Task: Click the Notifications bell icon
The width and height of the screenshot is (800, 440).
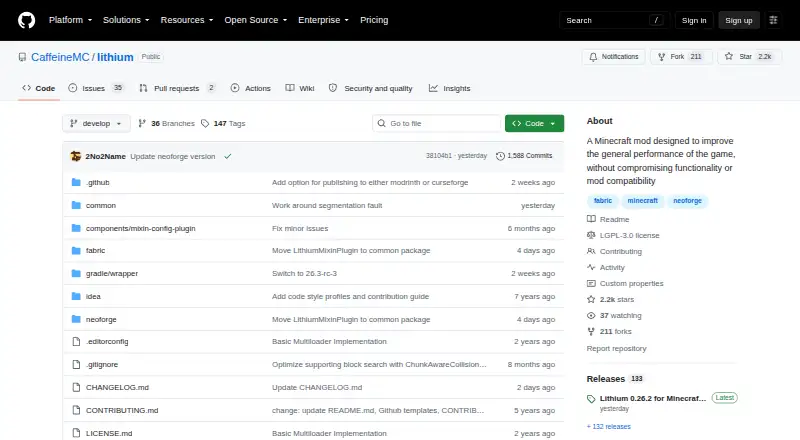Action: pyautogui.click(x=593, y=57)
